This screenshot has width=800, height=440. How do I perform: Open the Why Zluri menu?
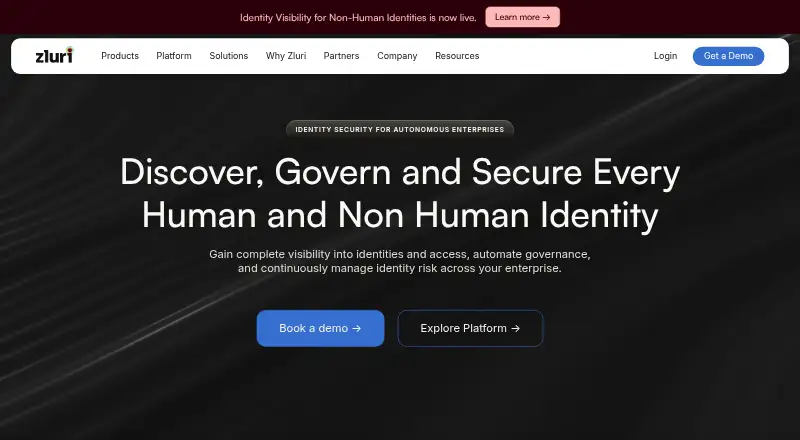point(286,56)
